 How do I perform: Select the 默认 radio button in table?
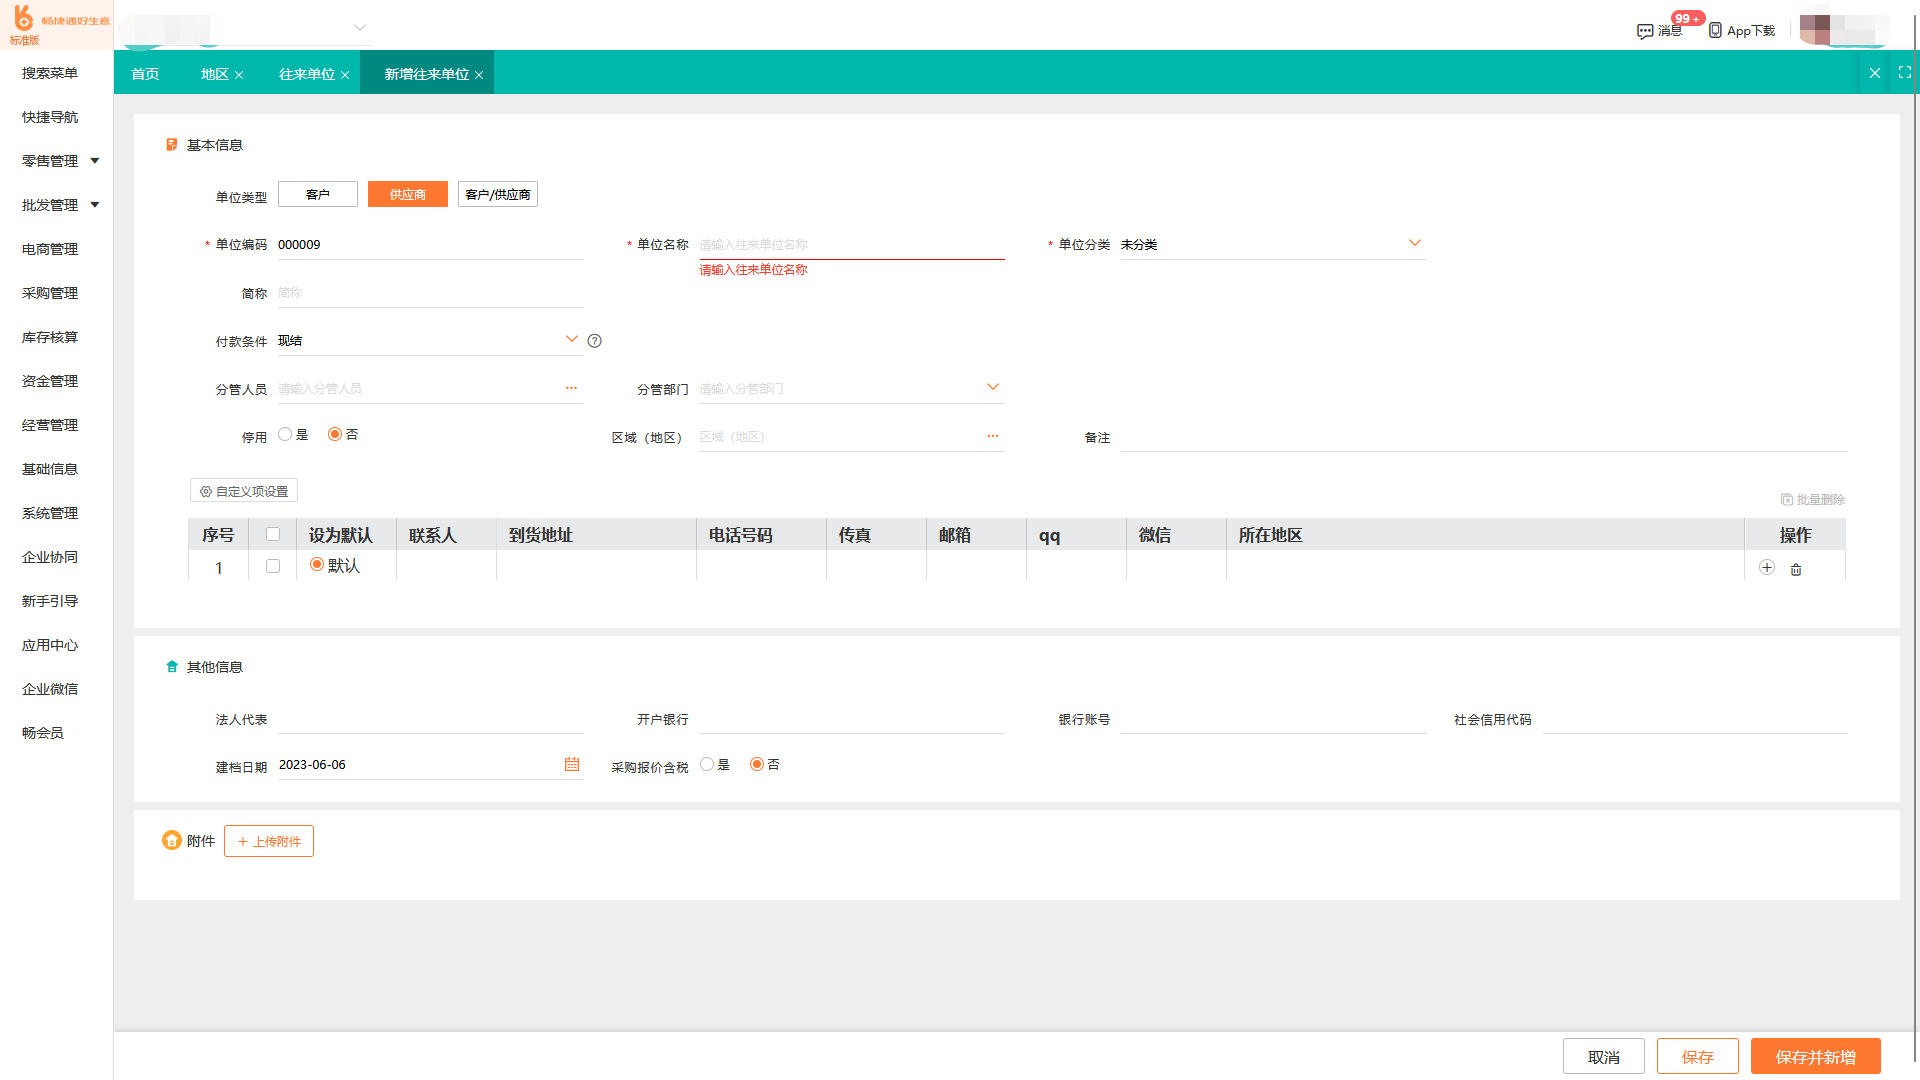click(x=313, y=567)
